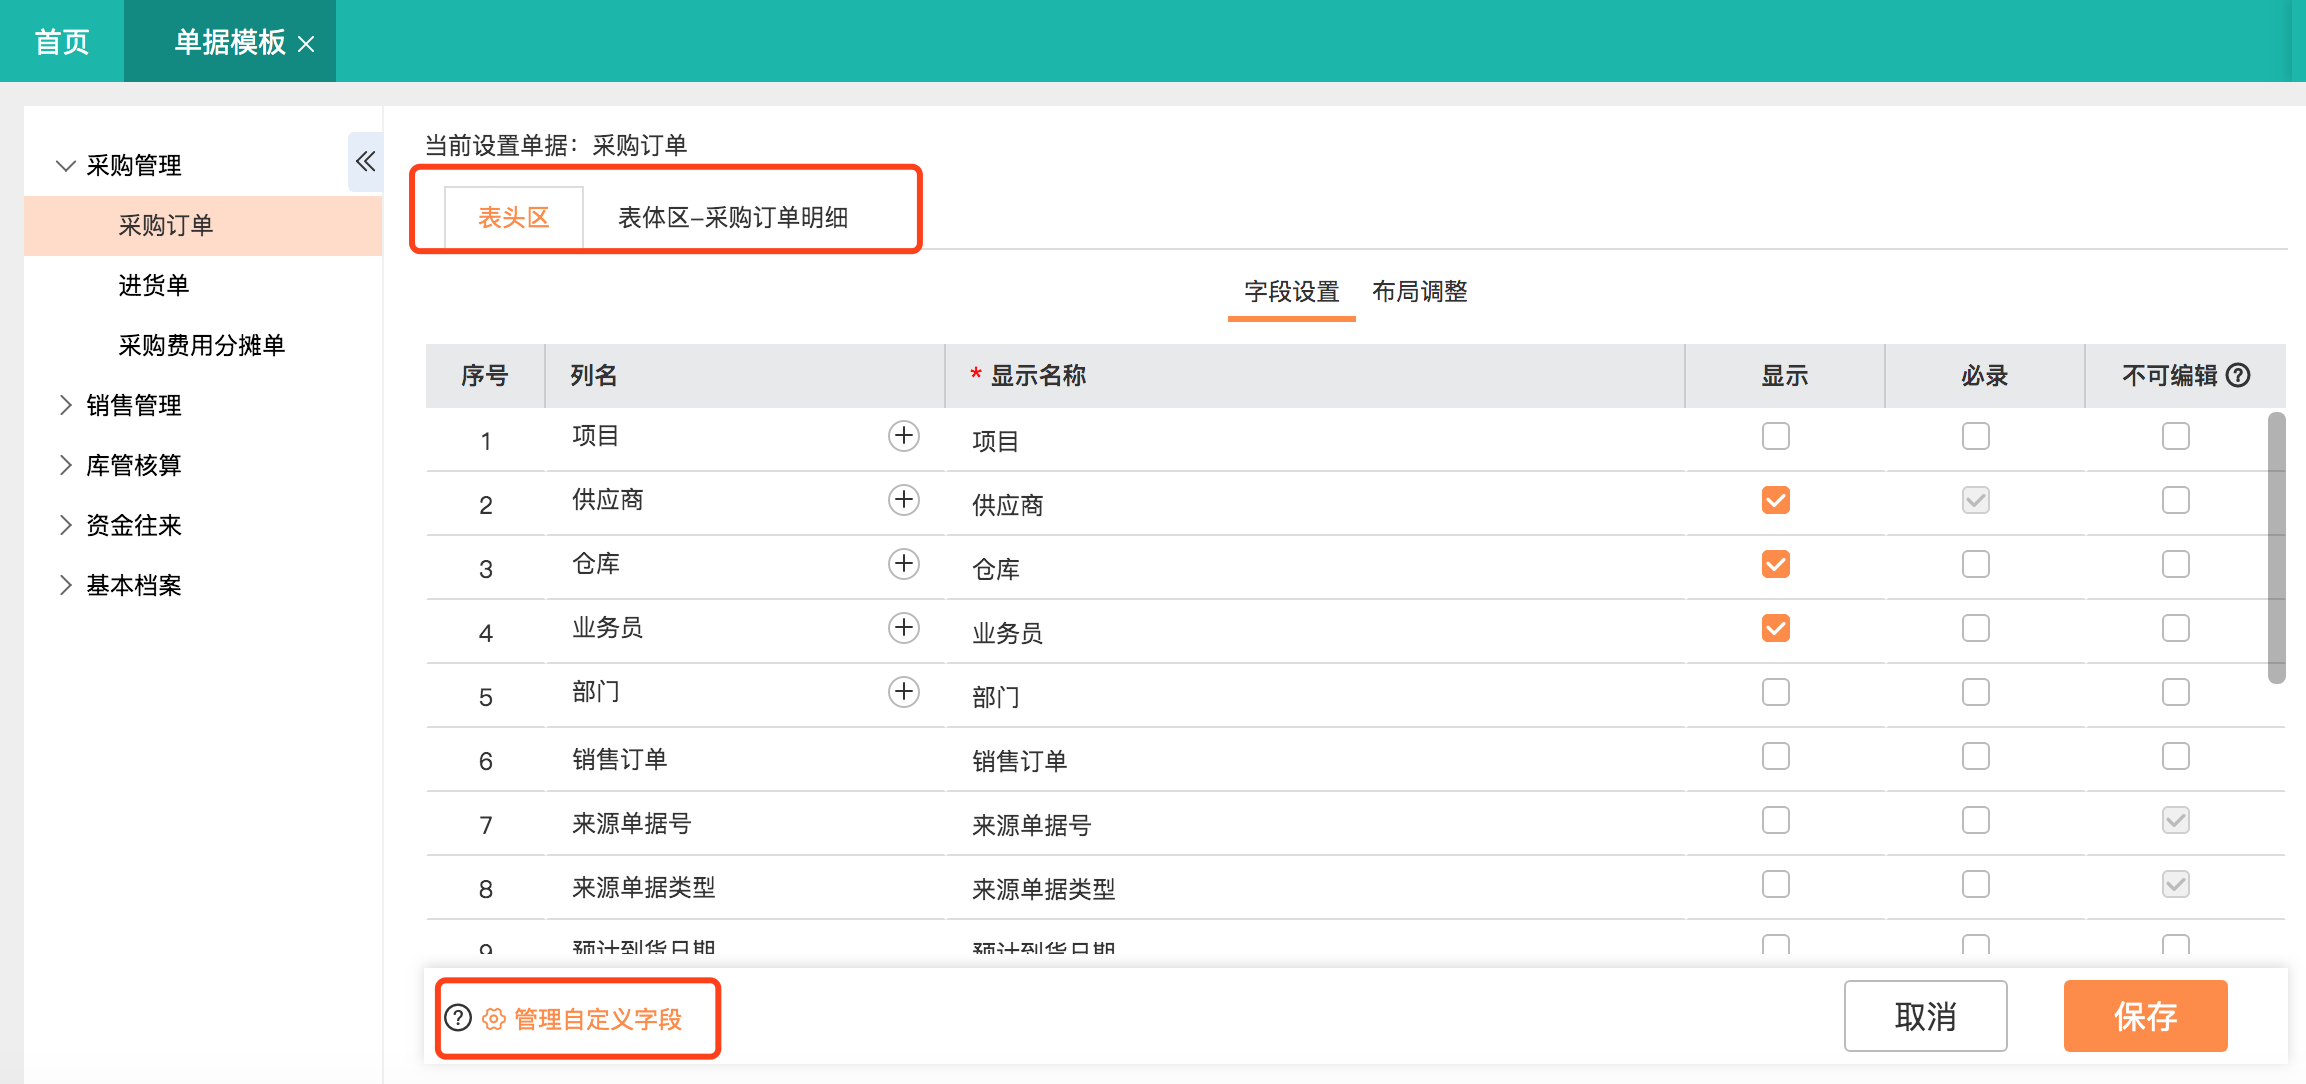Toggle display checkbox for 部门 row
Screen dimensions: 2306x1084
tap(1777, 693)
